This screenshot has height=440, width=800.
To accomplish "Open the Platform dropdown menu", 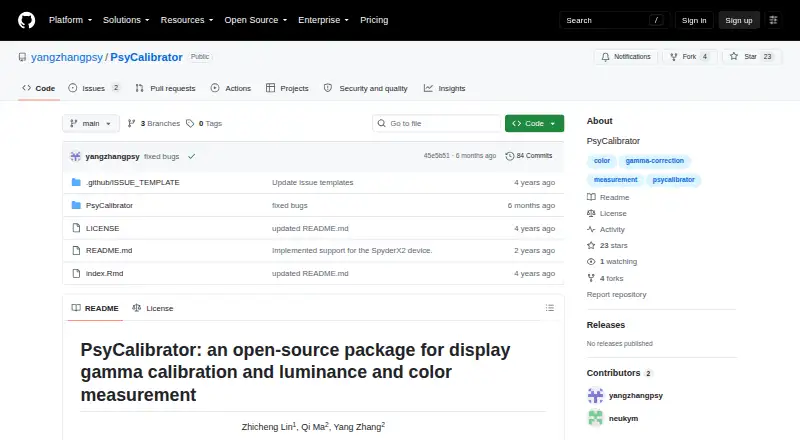I will coord(70,20).
